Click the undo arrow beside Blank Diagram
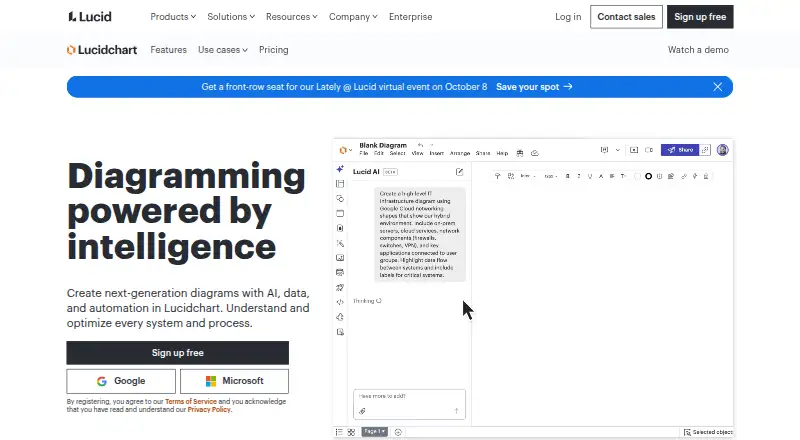The width and height of the screenshot is (800, 440). tap(420, 145)
